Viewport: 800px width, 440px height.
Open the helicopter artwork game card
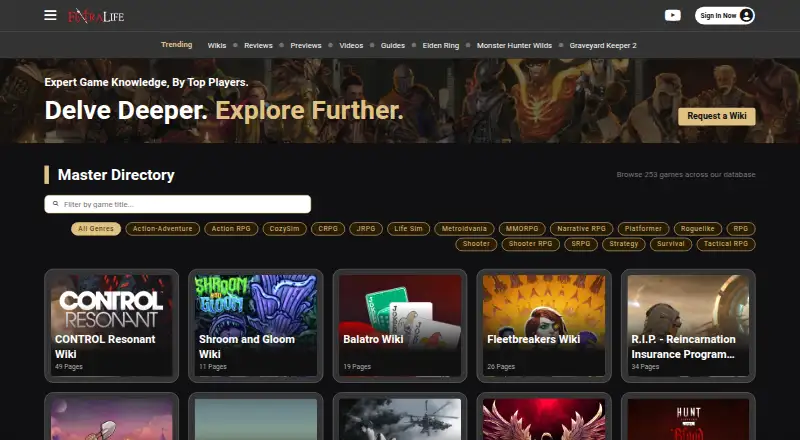tap(400, 417)
